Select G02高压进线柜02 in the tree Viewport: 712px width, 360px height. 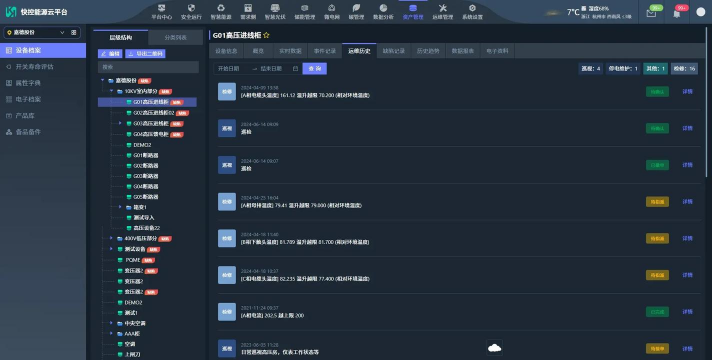point(153,113)
